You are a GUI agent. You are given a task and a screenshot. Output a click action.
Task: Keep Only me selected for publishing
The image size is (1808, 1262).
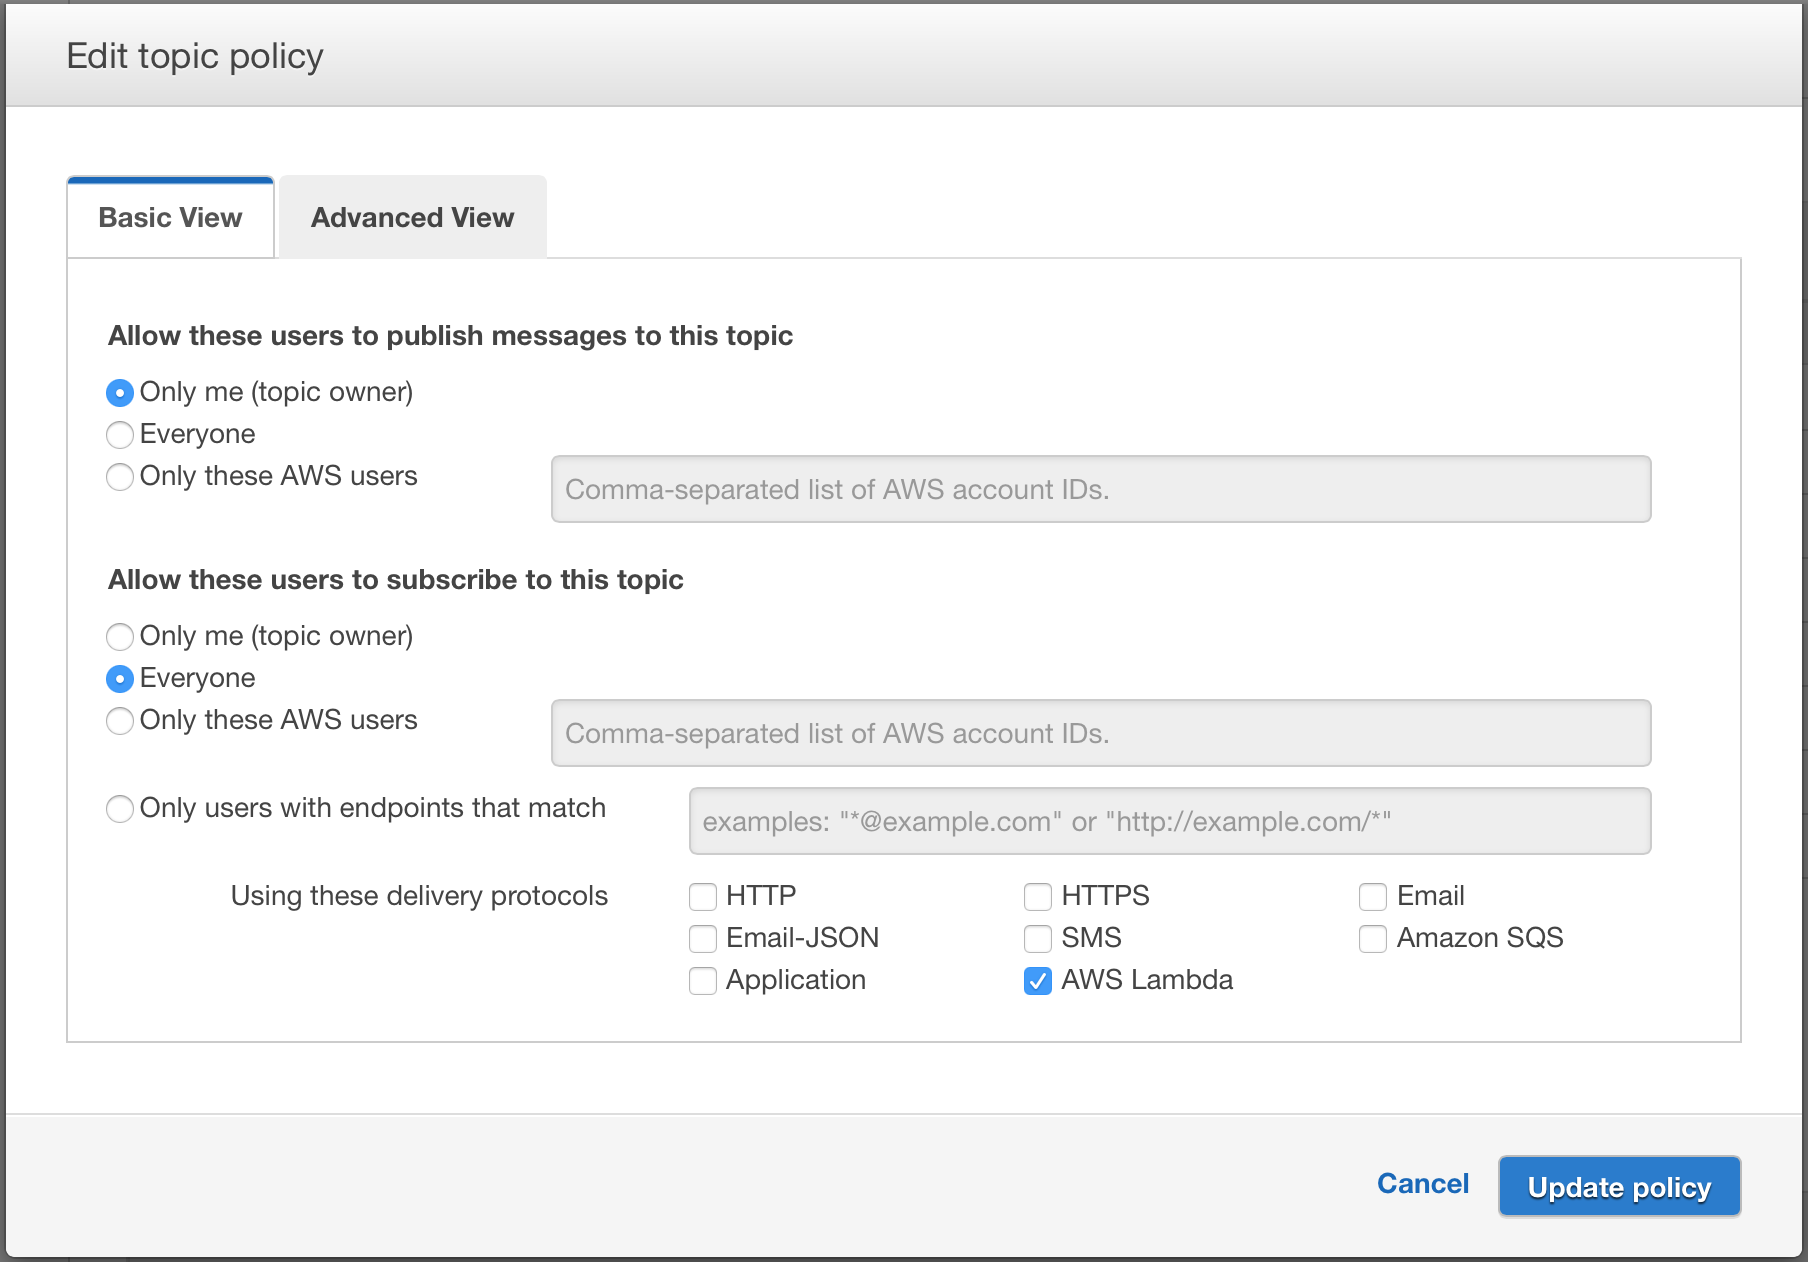point(120,392)
